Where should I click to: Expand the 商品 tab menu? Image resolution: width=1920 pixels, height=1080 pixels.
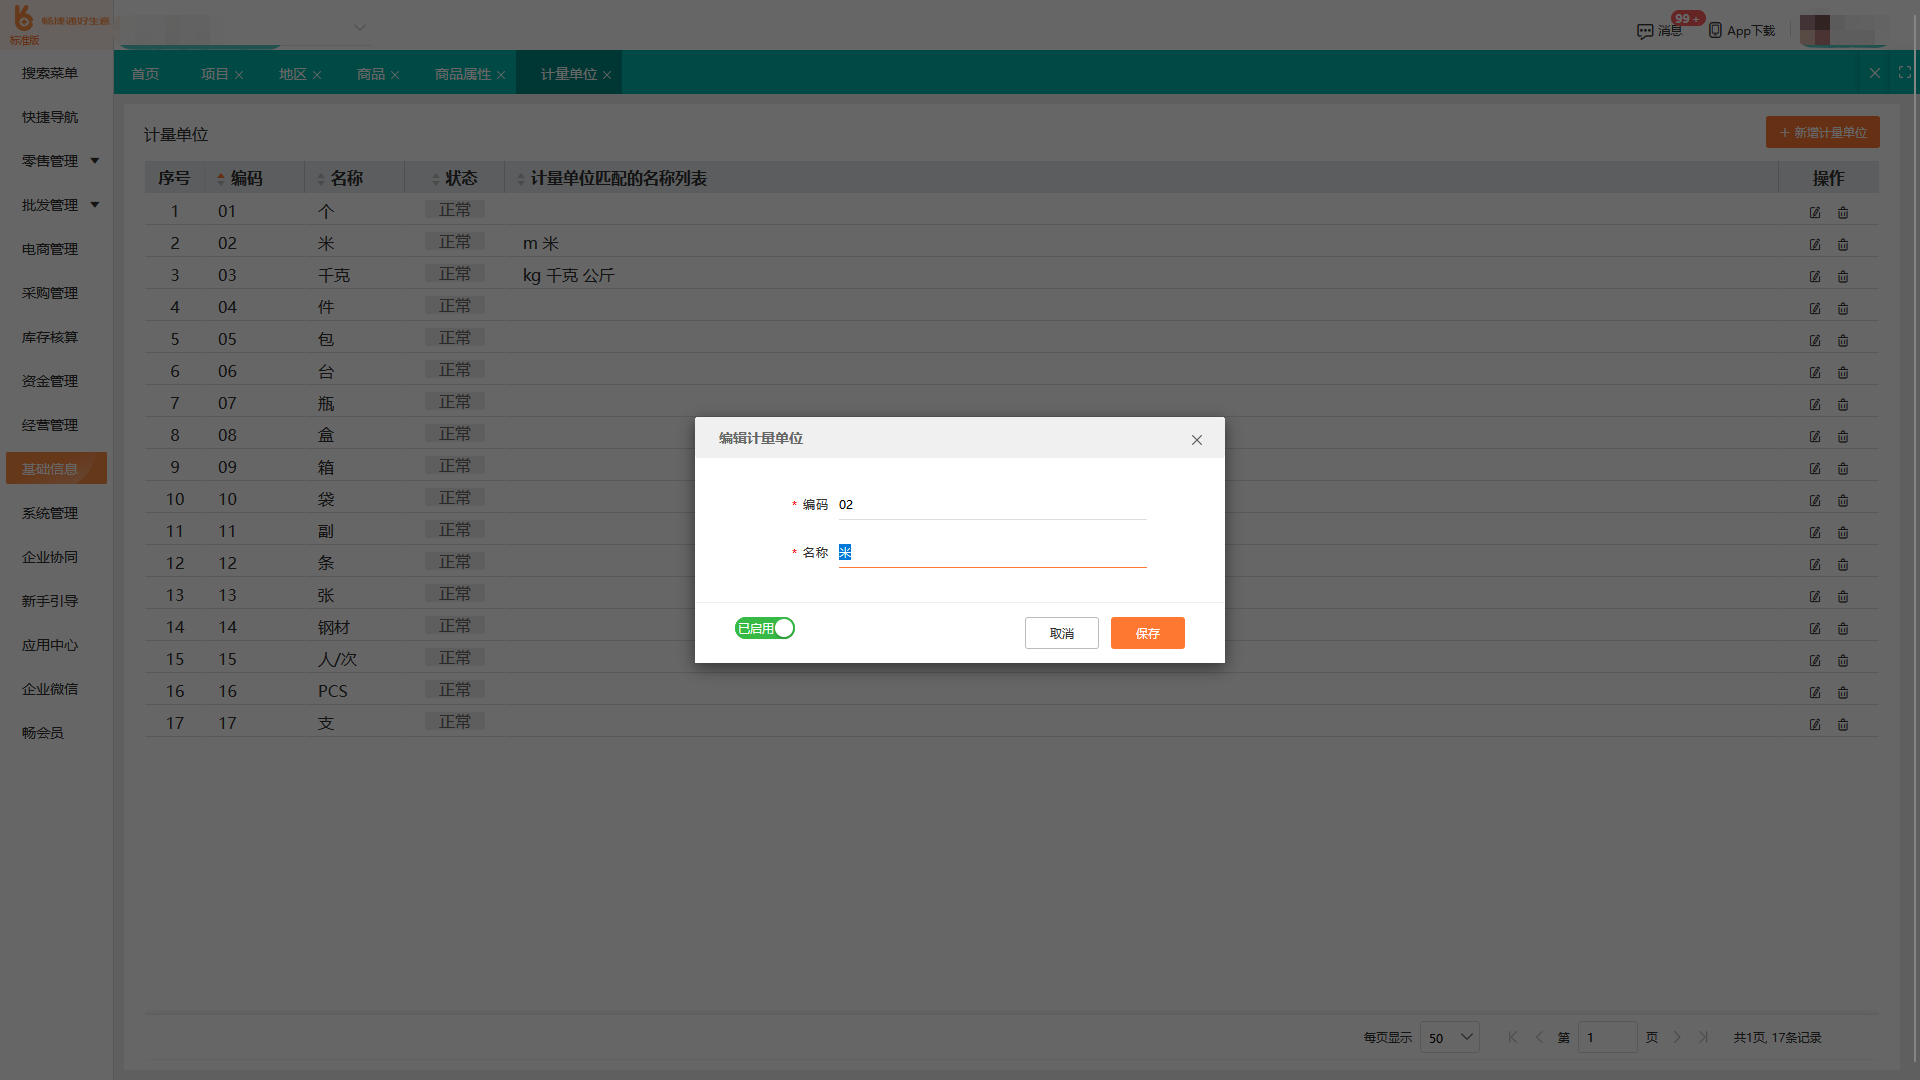372,73
